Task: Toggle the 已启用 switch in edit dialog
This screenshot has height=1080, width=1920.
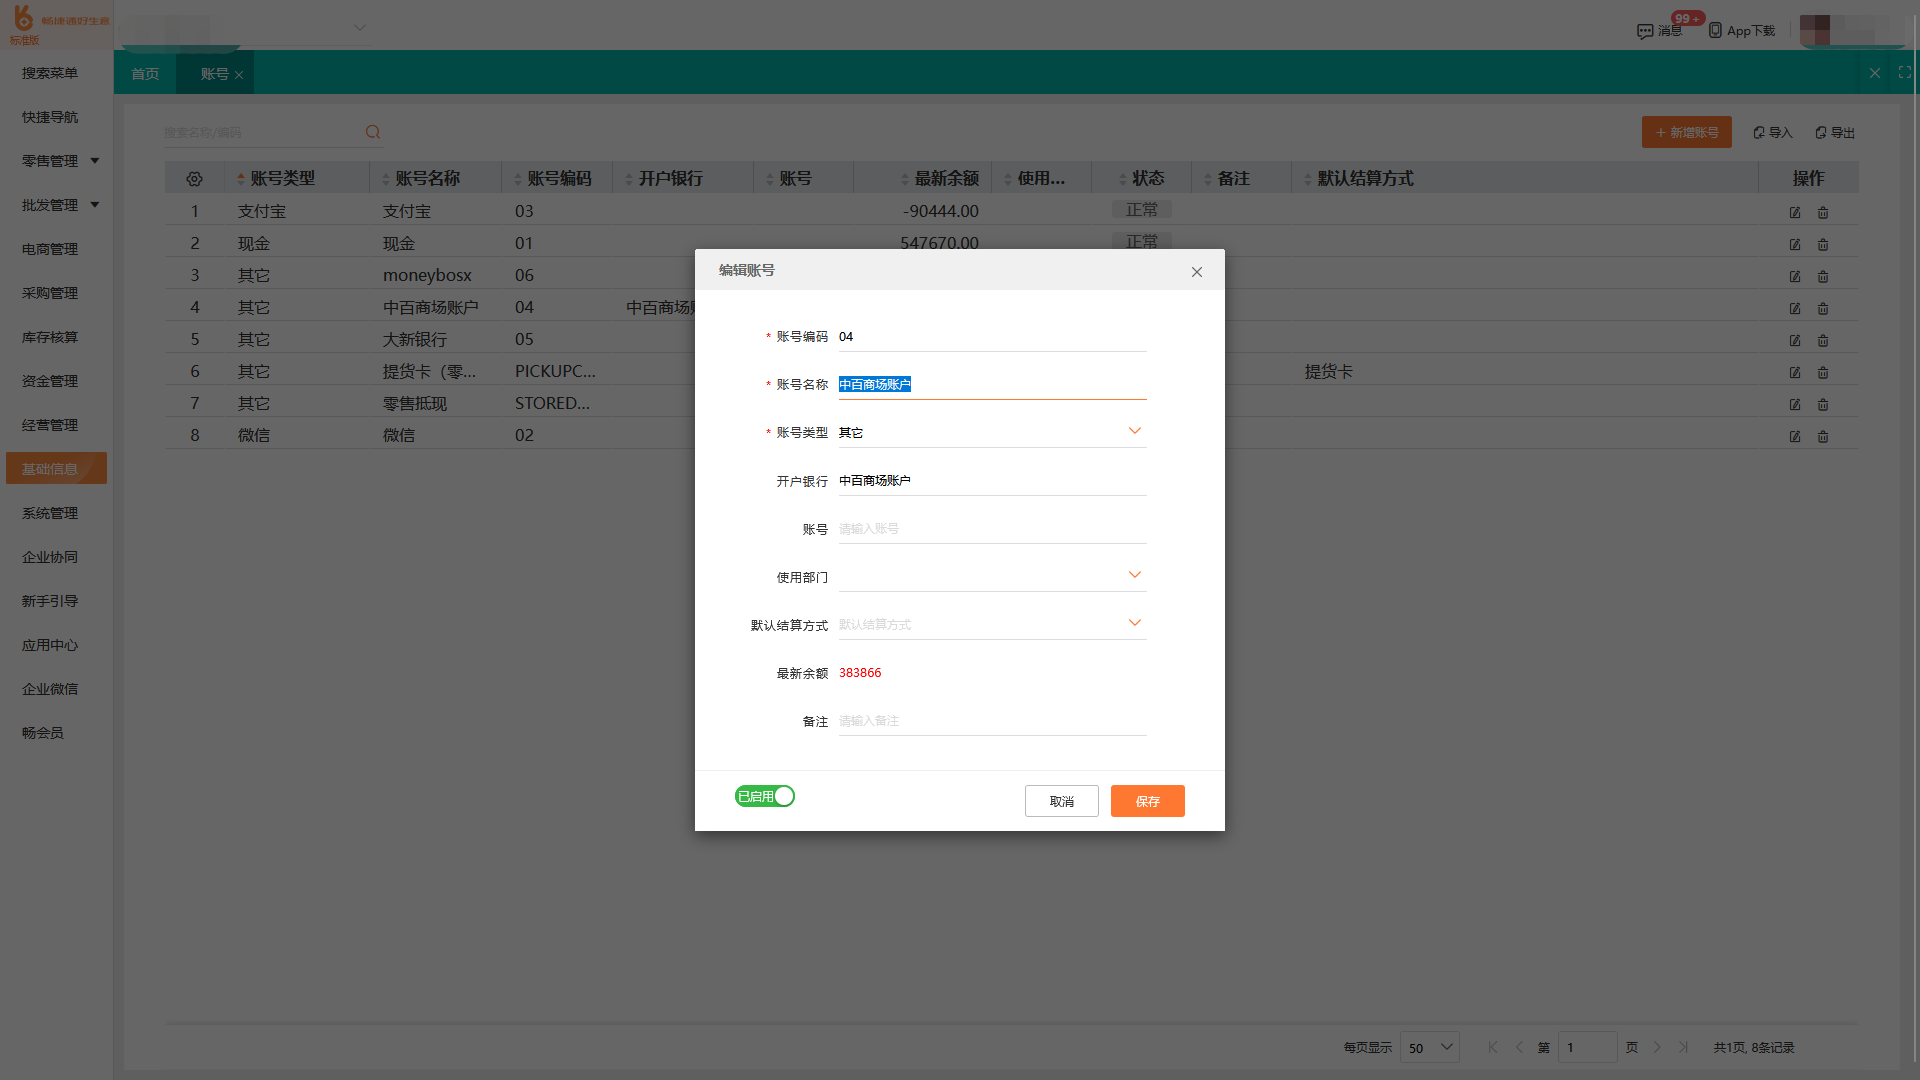Action: [765, 795]
